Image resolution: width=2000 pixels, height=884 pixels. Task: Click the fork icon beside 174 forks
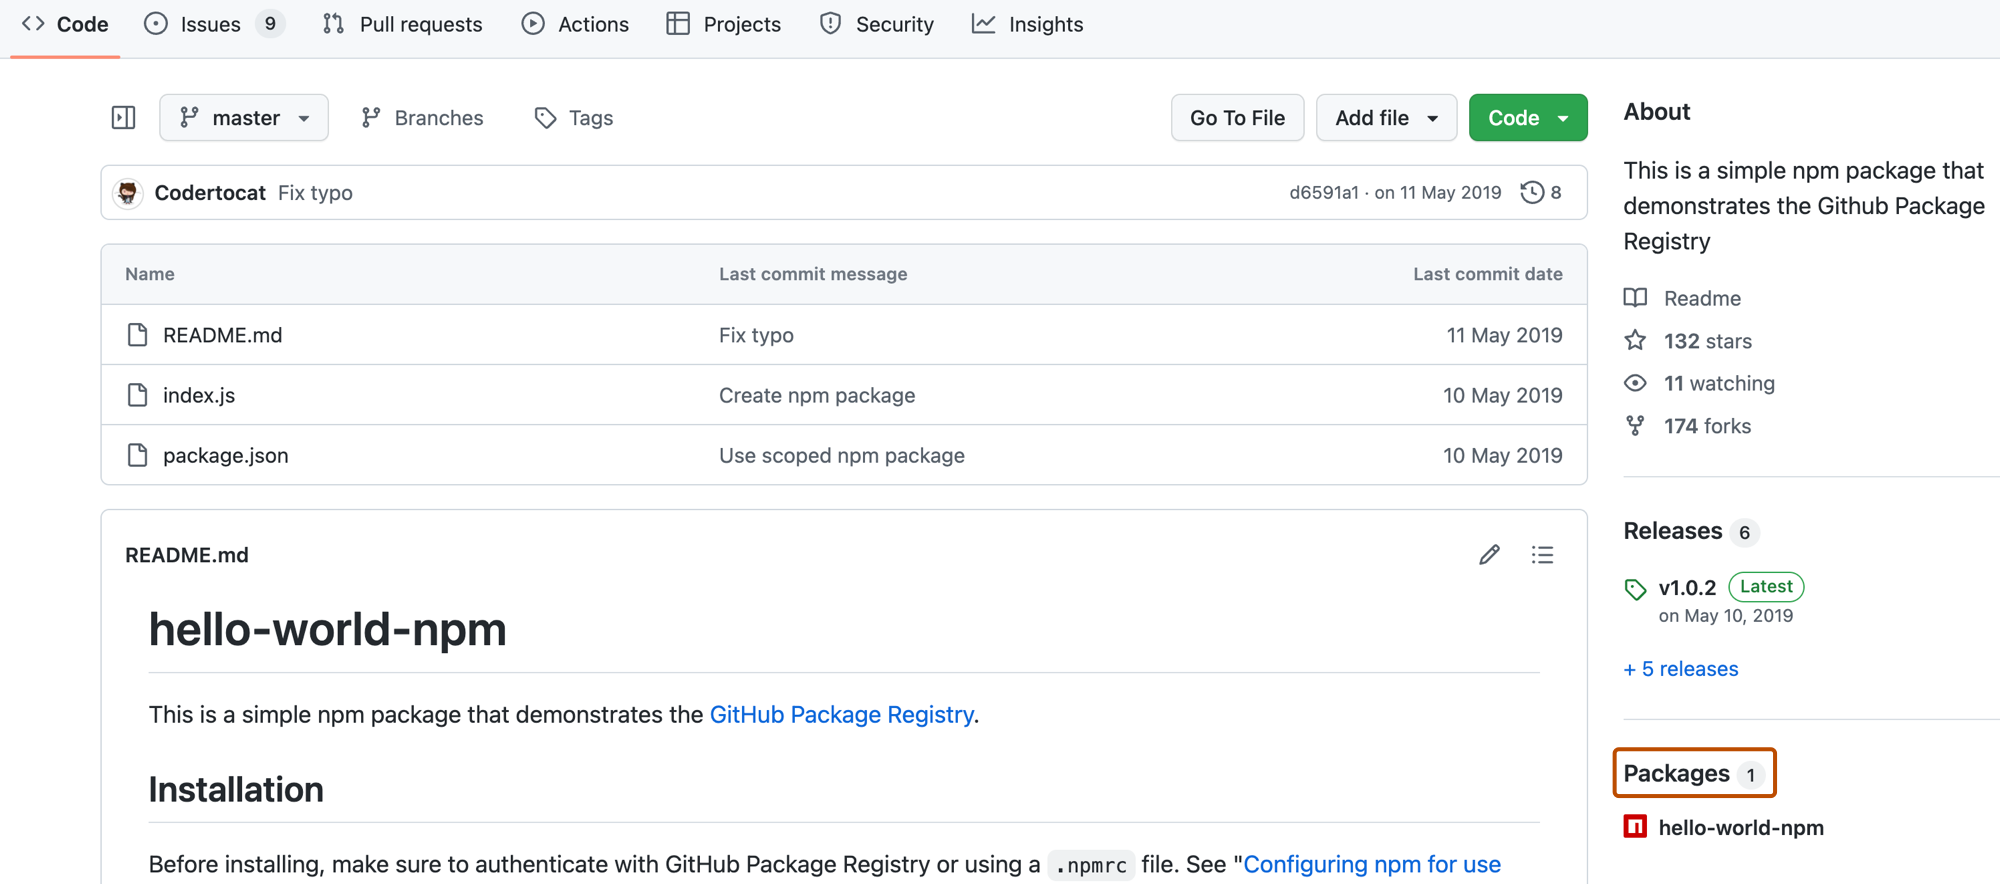(x=1635, y=426)
